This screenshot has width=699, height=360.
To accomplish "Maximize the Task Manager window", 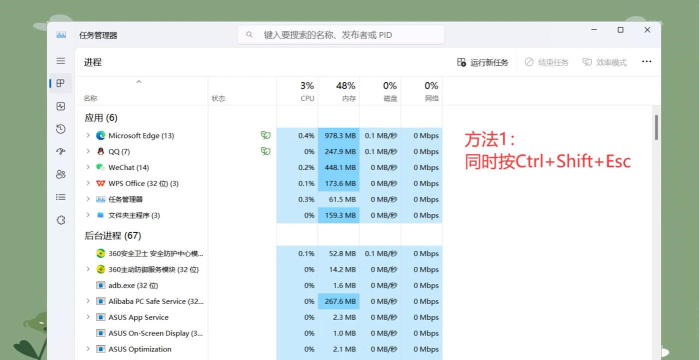I will coord(620,30).
